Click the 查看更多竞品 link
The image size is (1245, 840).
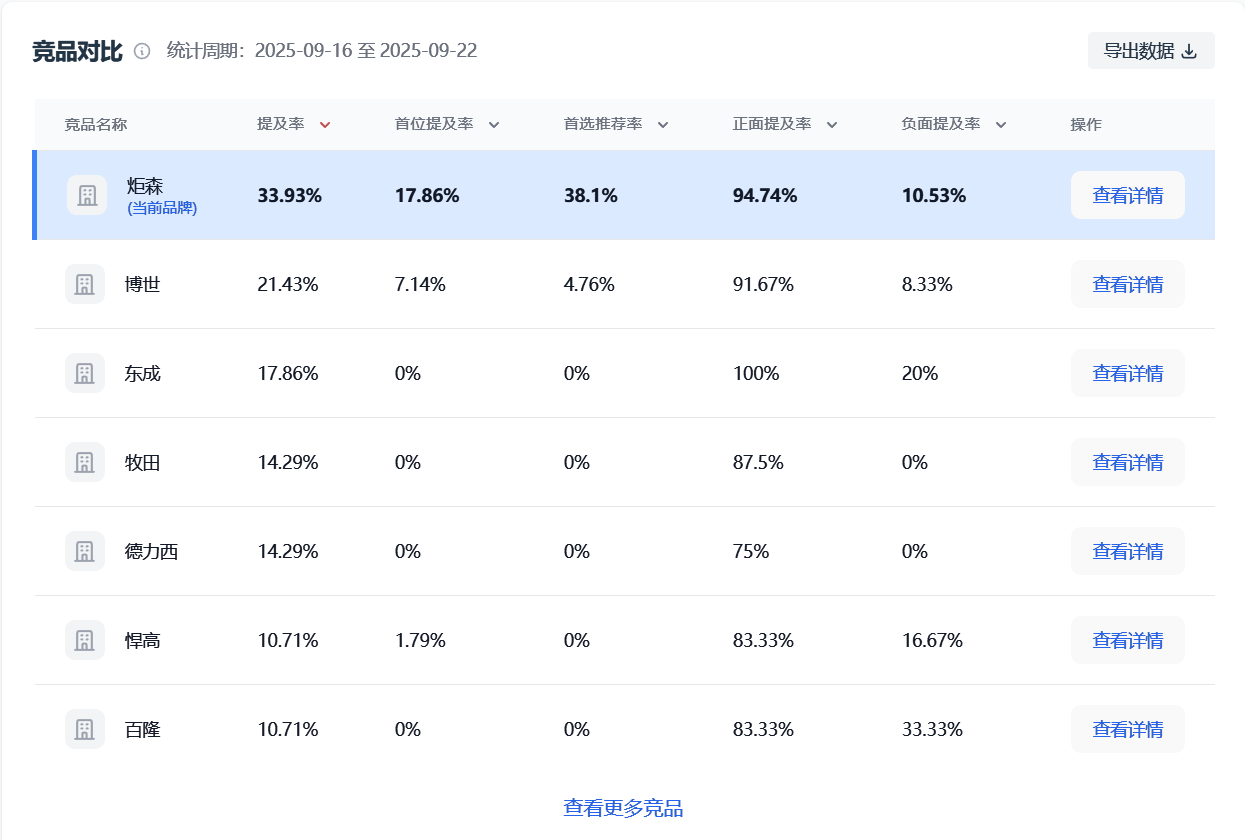pyautogui.click(x=622, y=807)
